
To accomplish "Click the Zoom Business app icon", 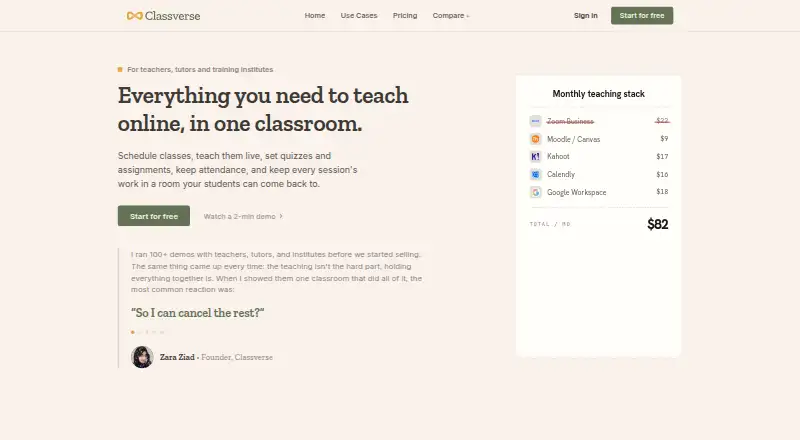I will click(x=535, y=121).
